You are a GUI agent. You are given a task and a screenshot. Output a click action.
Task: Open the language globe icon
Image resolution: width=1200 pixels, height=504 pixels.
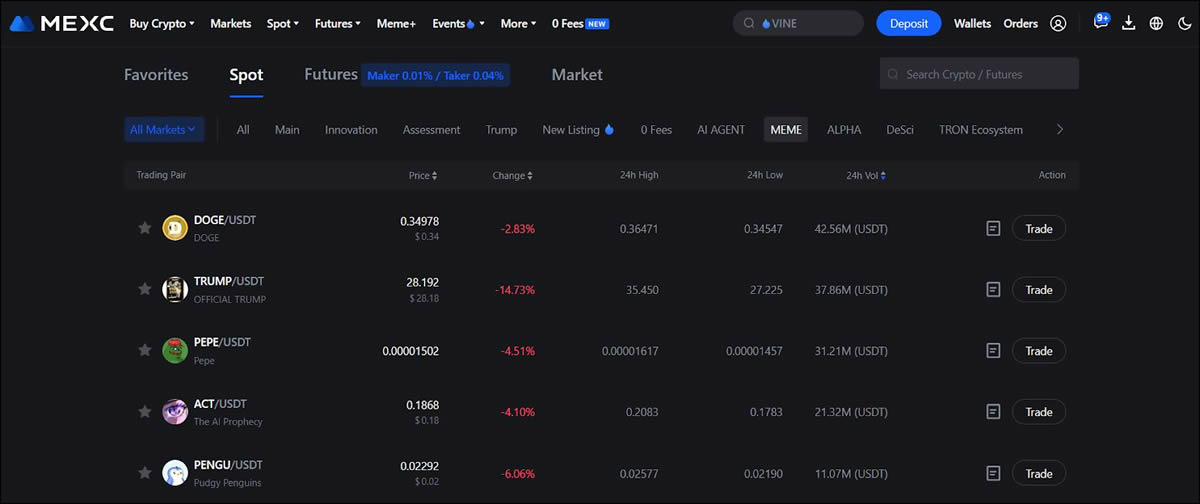pos(1156,23)
